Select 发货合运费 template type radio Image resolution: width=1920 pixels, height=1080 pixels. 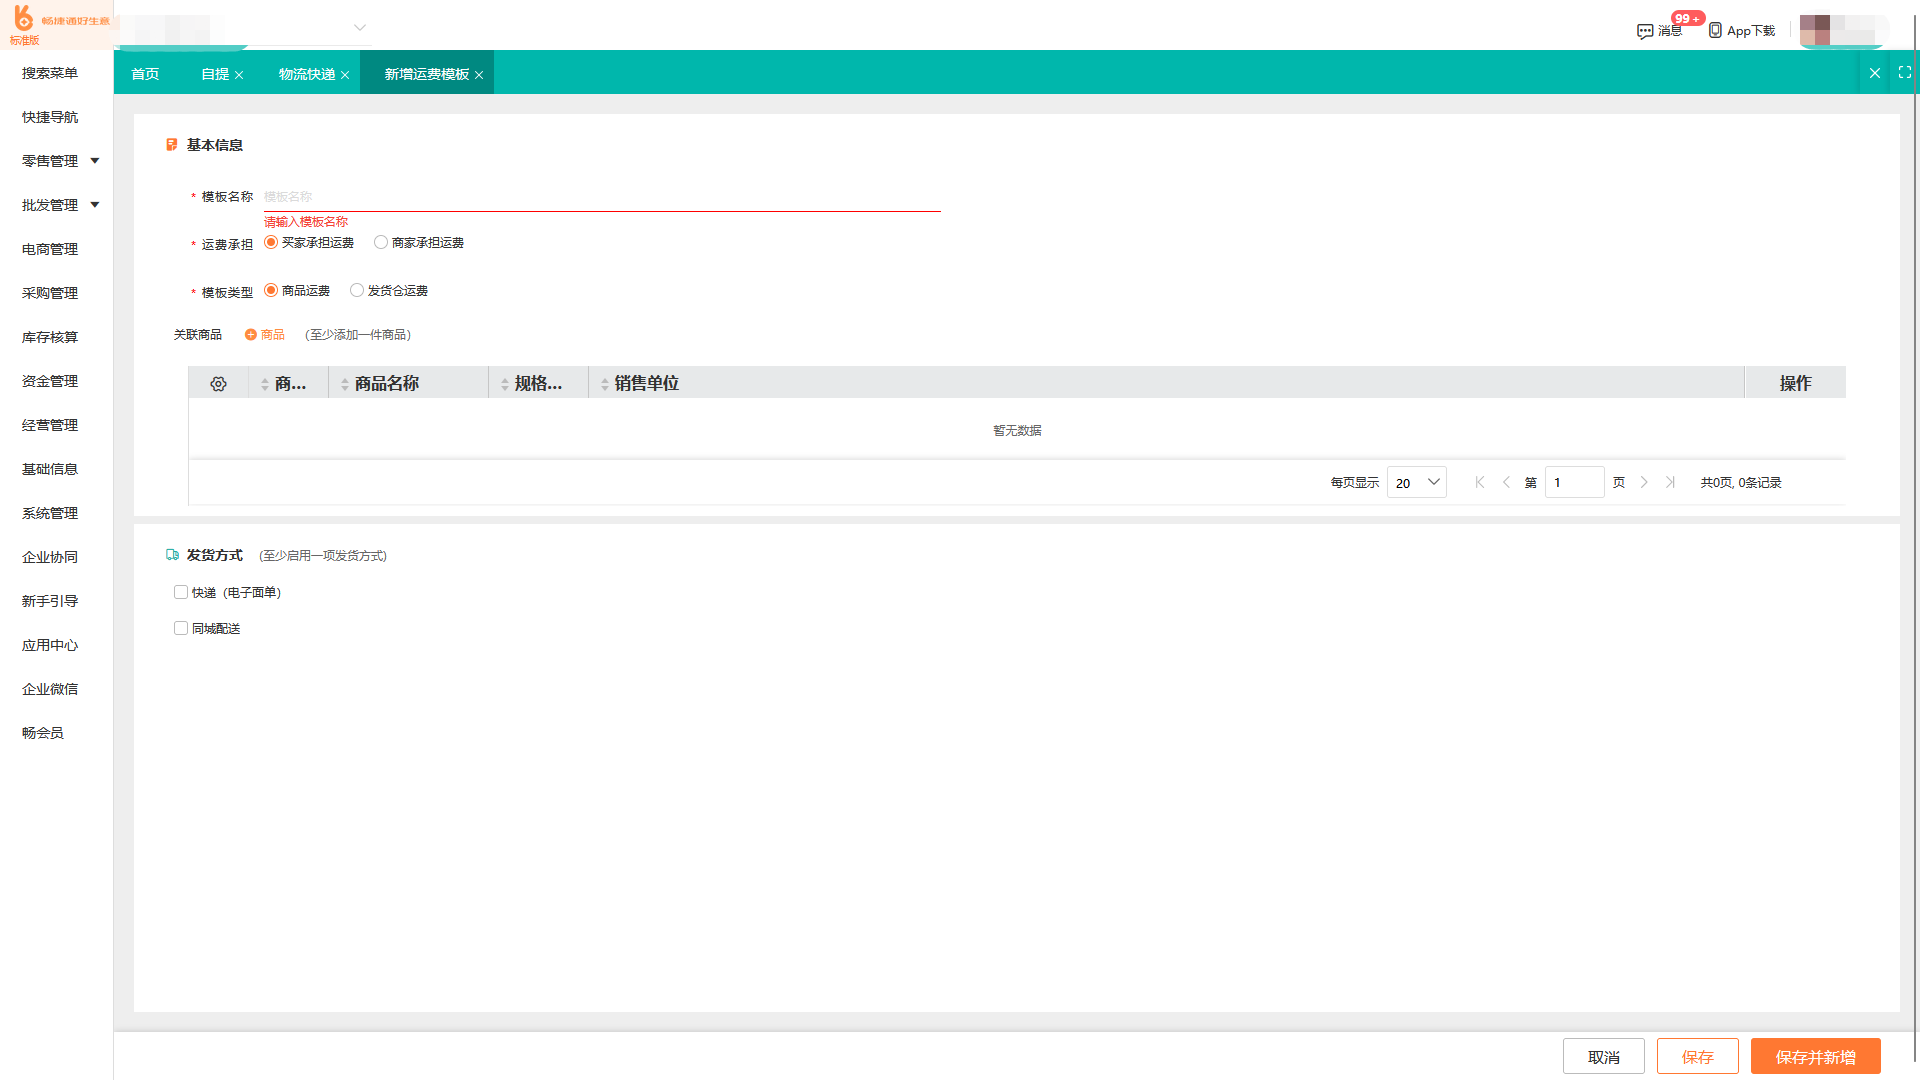point(356,291)
